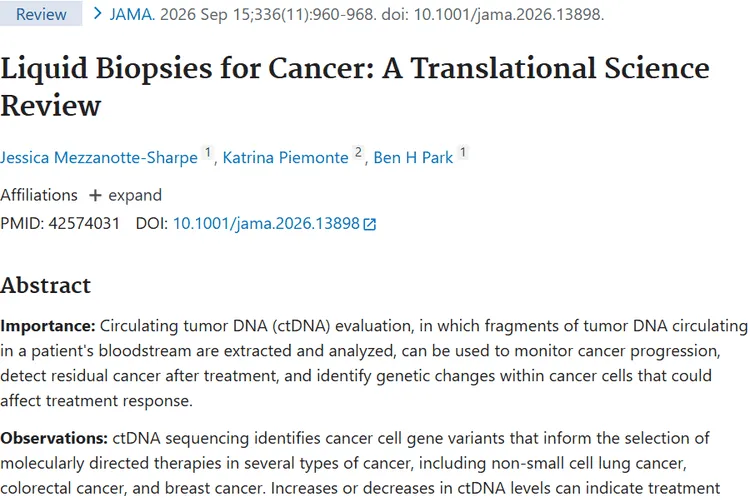Open the JAMA journal dropdown link
The width and height of the screenshot is (750, 500).
tap(132, 14)
